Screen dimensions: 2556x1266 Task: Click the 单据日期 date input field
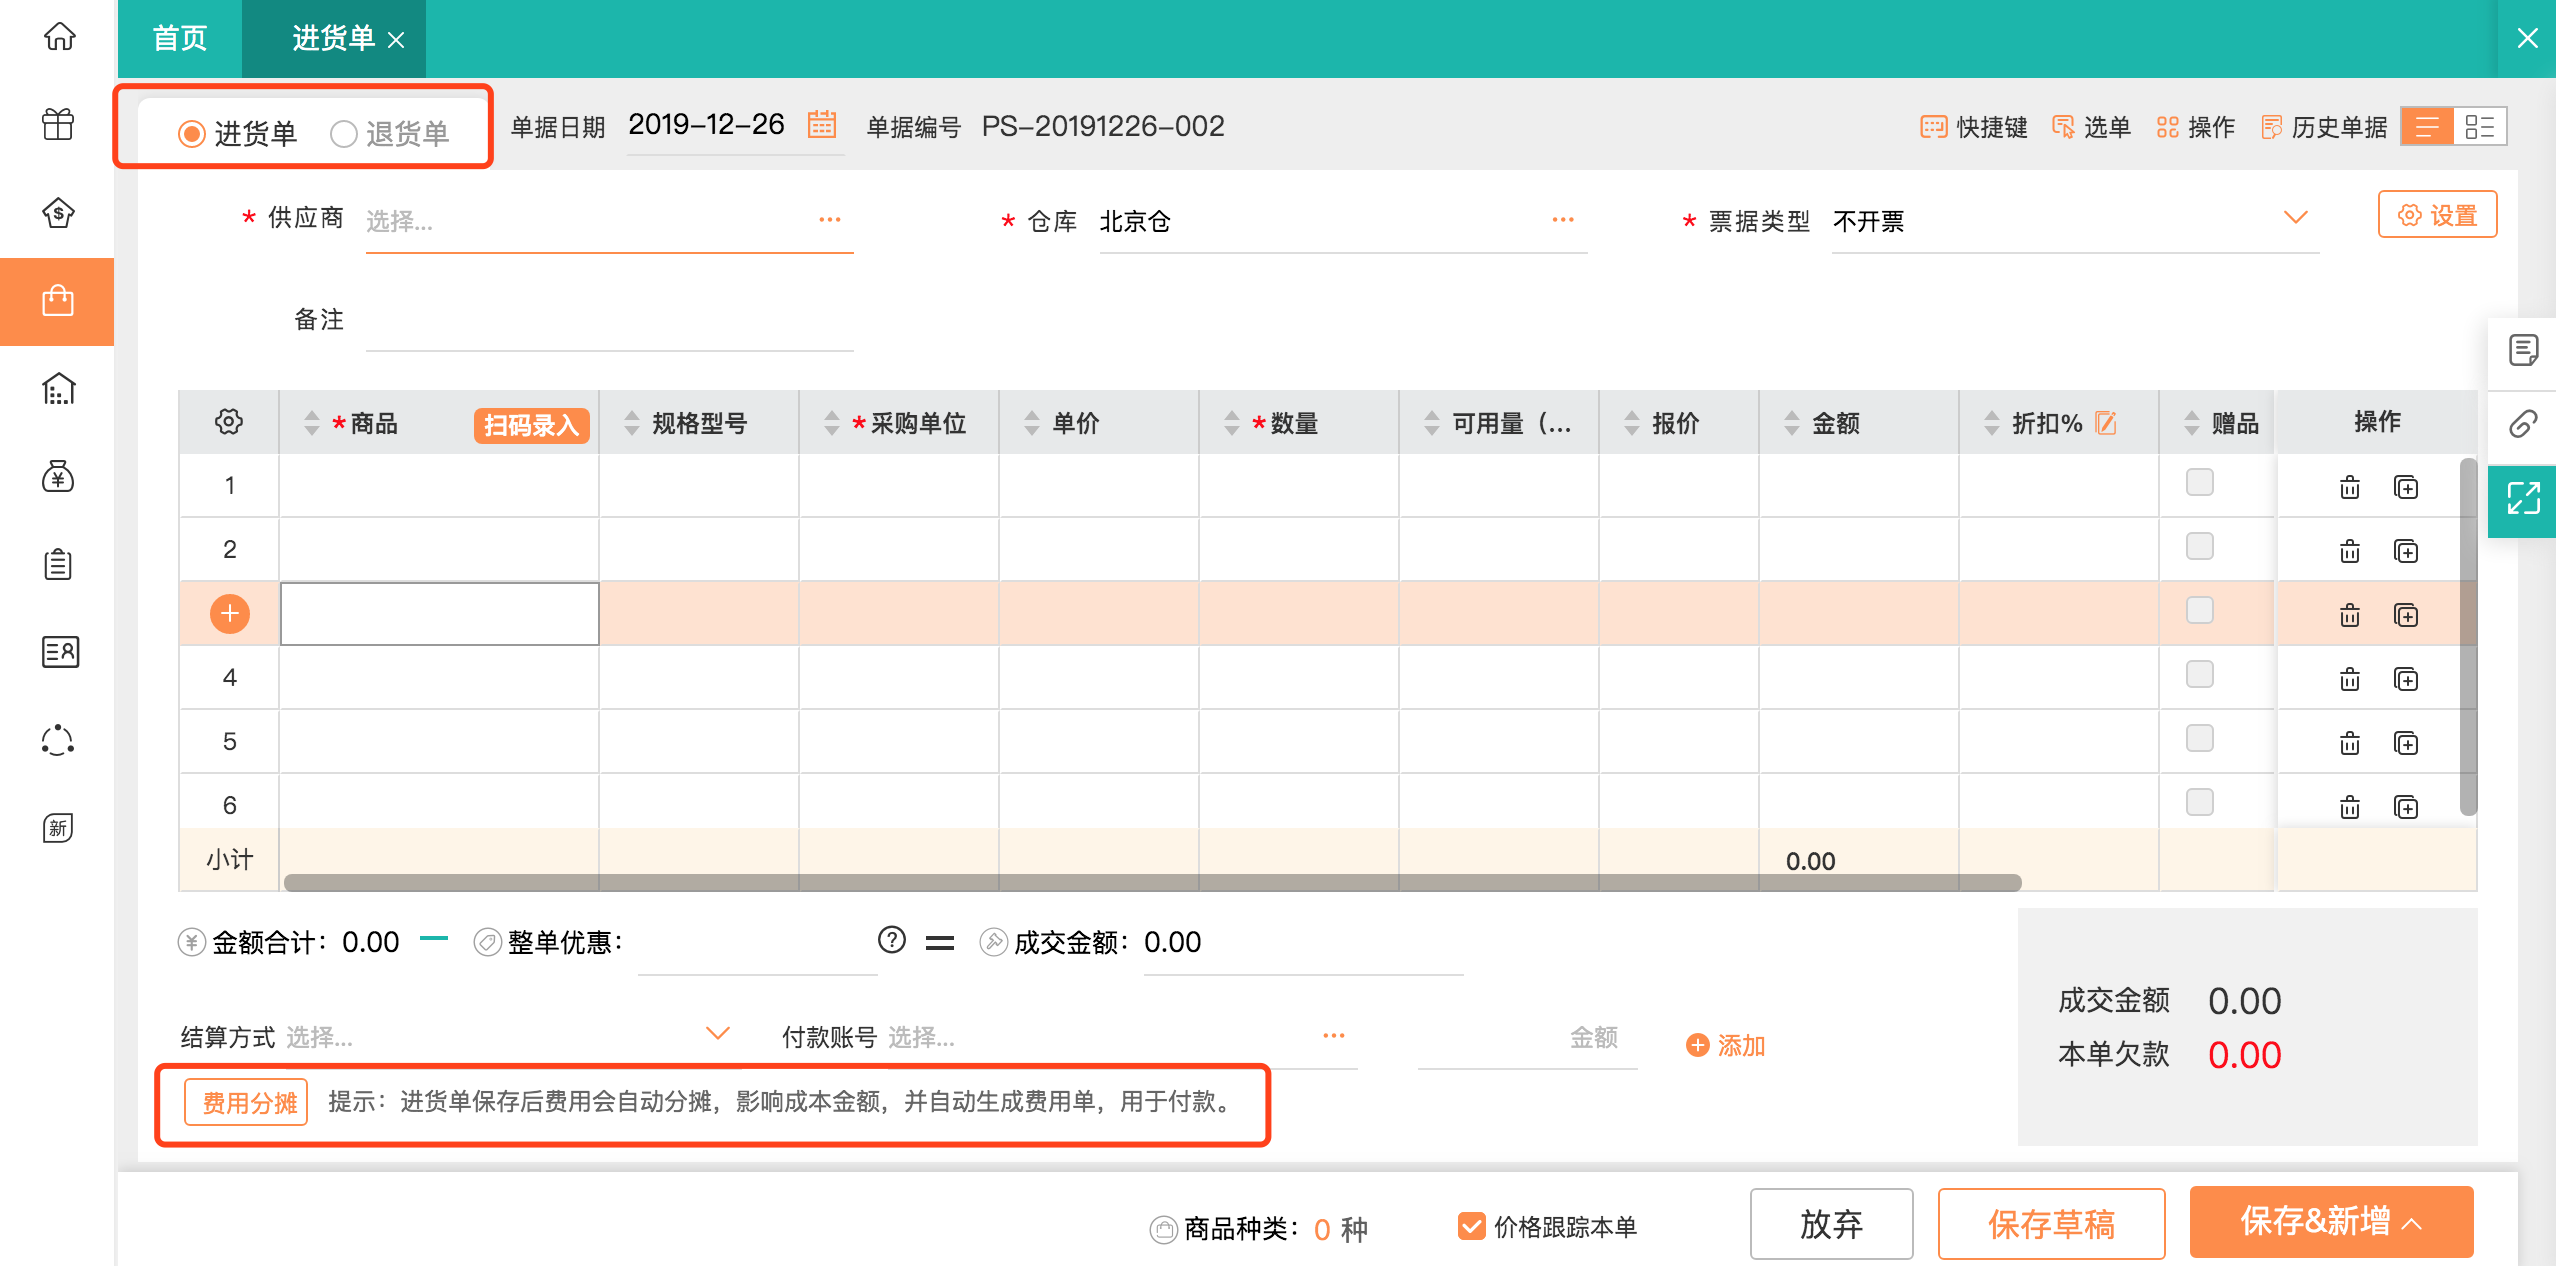[x=706, y=129]
